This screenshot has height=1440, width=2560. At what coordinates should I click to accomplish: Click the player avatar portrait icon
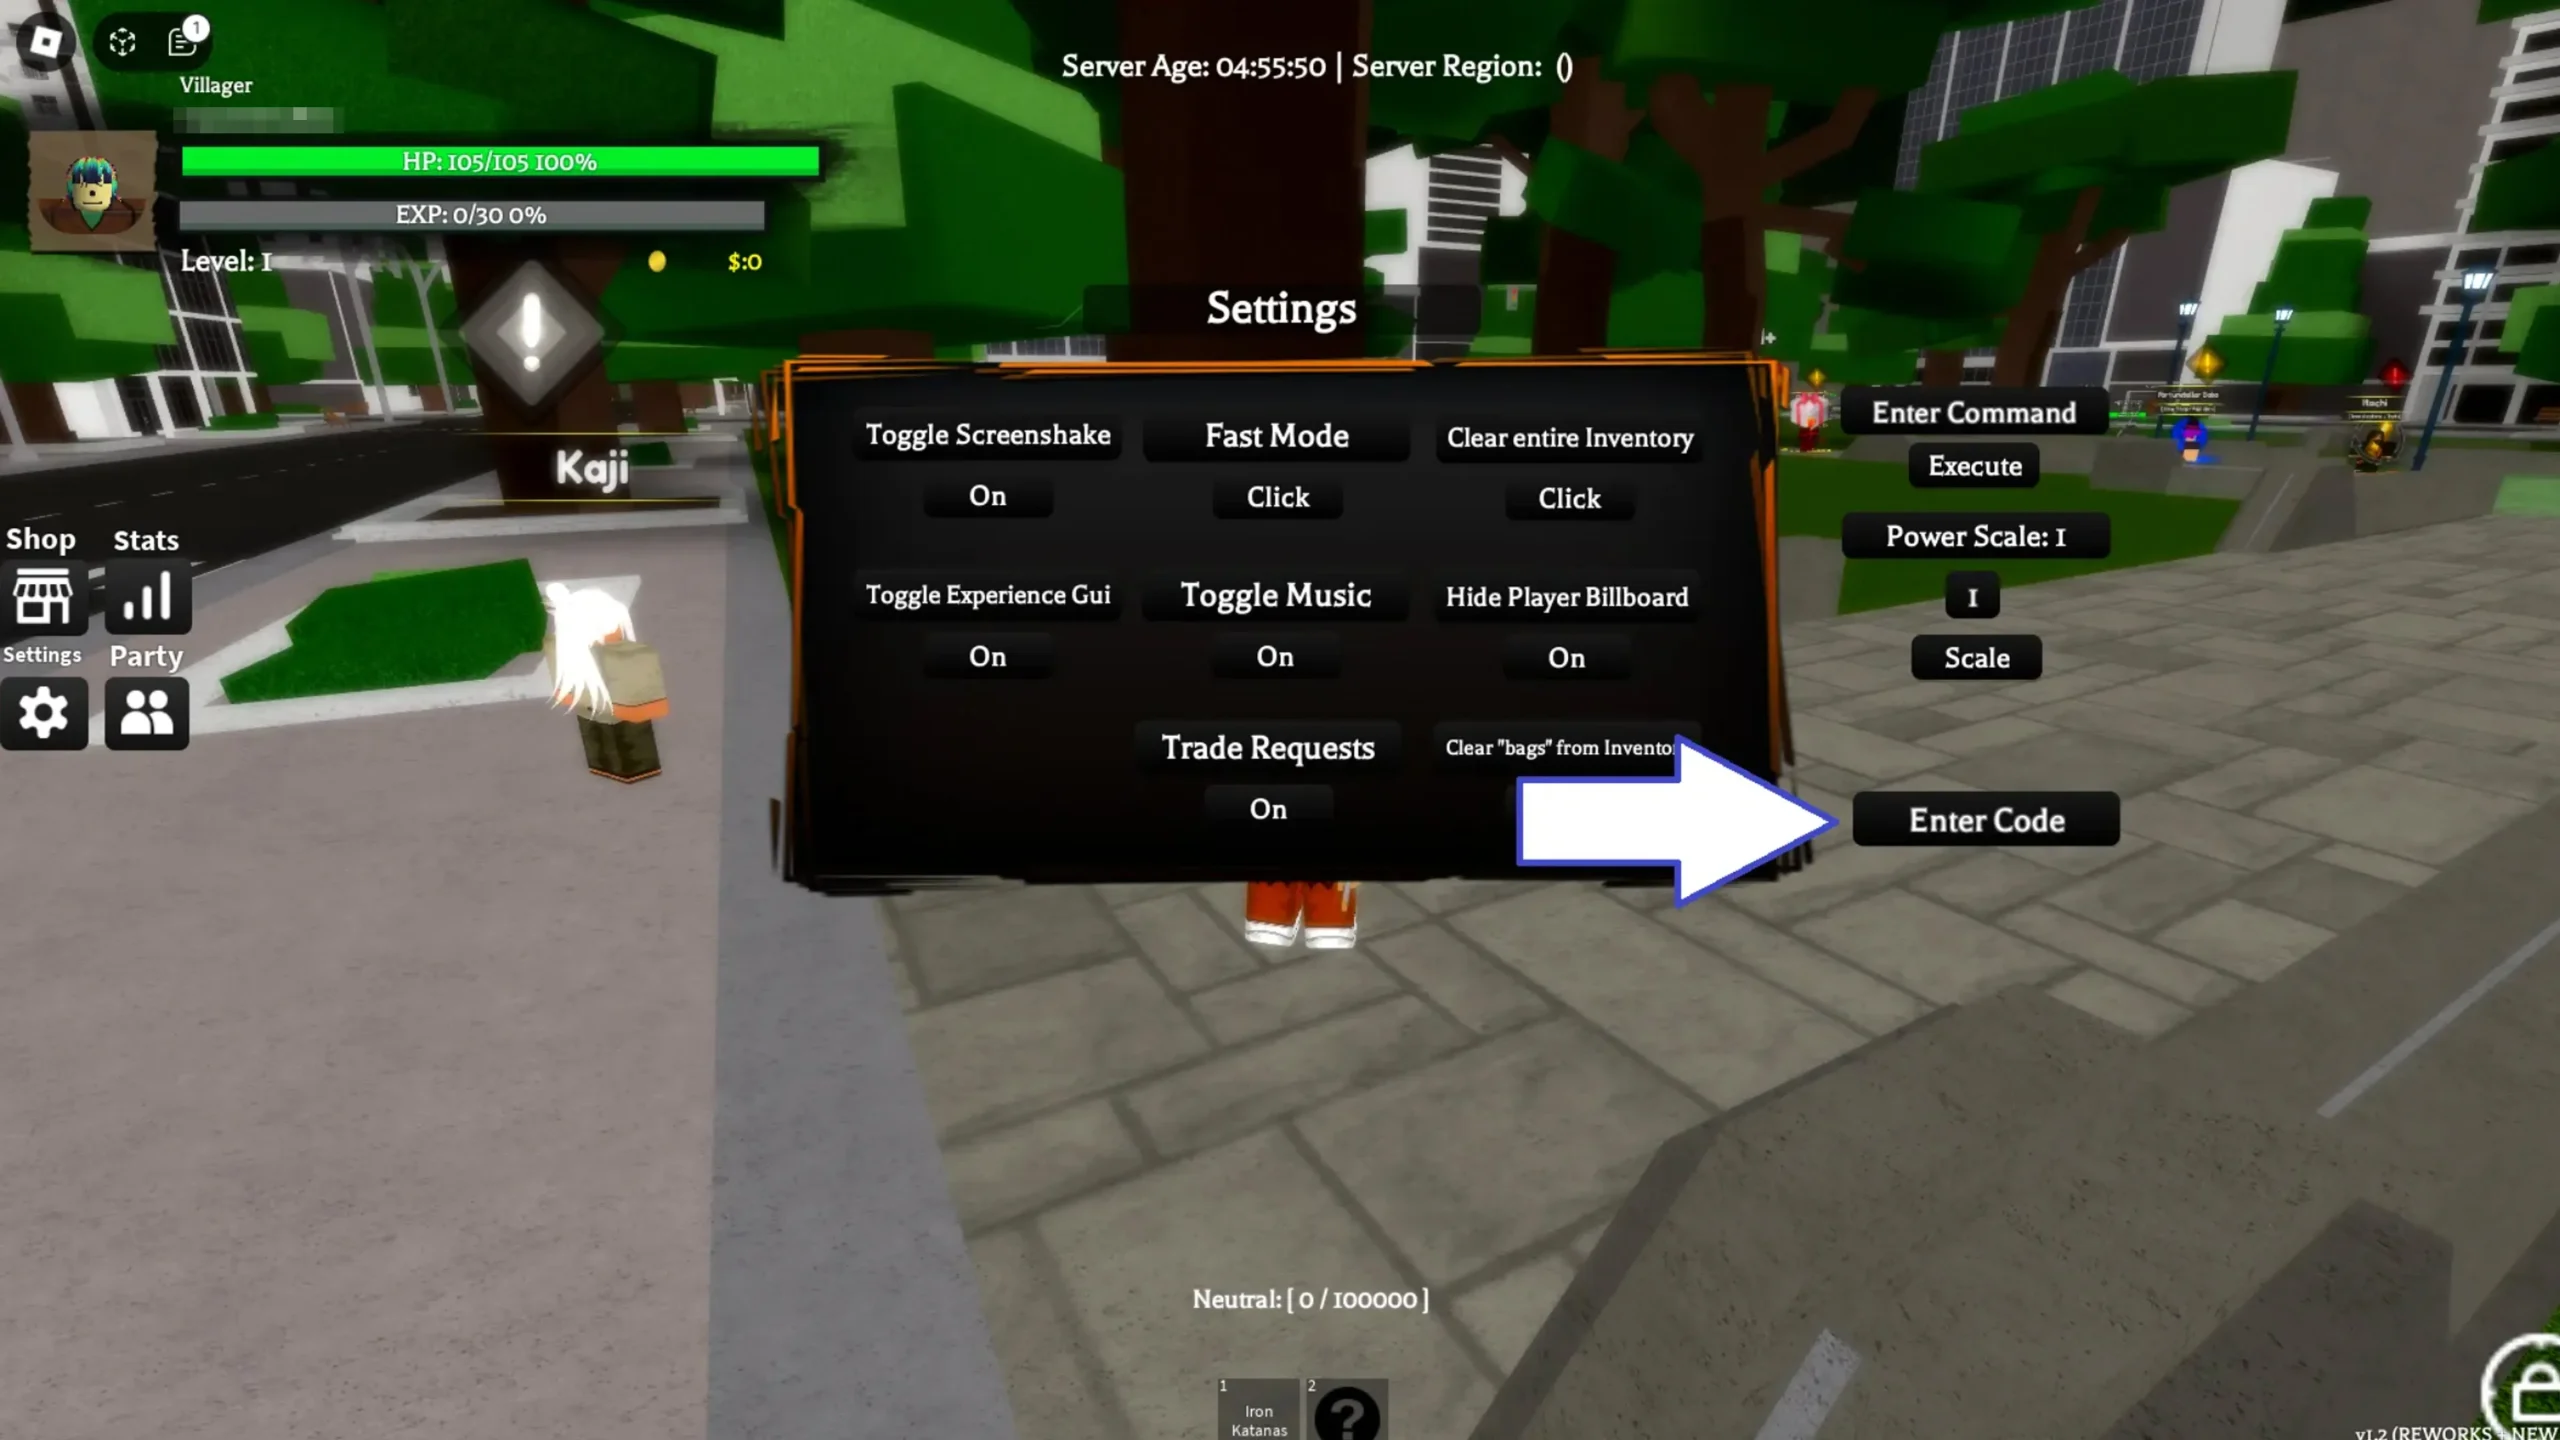tap(91, 186)
